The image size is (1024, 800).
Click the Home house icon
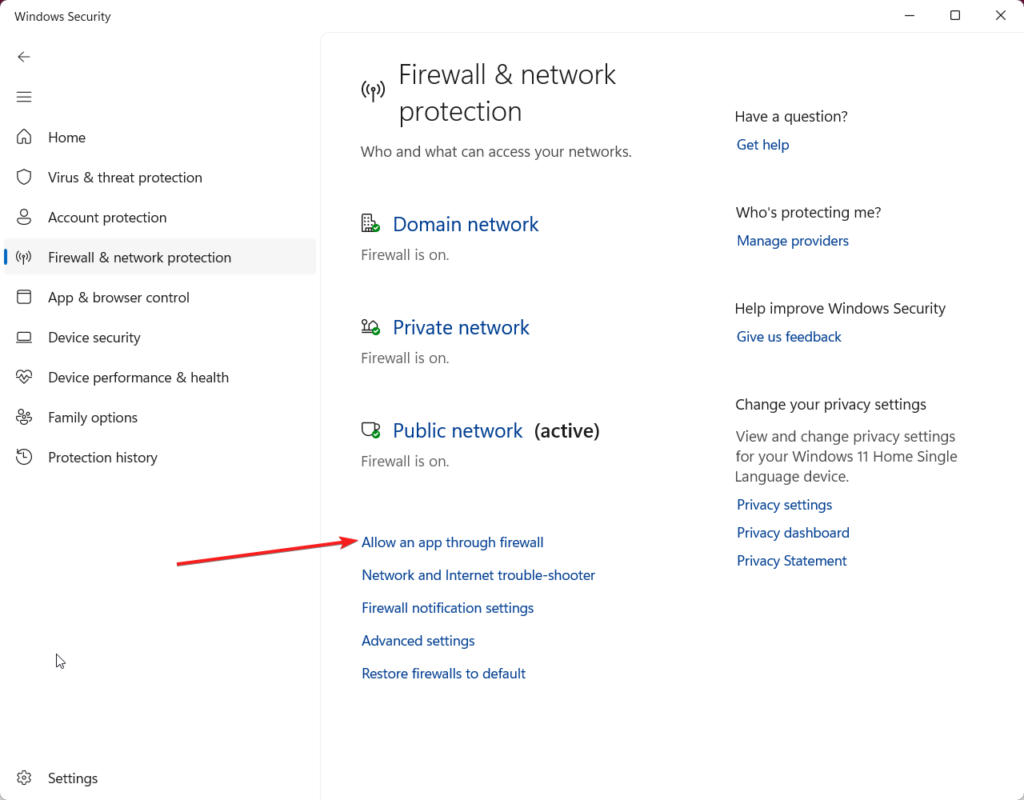coord(24,137)
